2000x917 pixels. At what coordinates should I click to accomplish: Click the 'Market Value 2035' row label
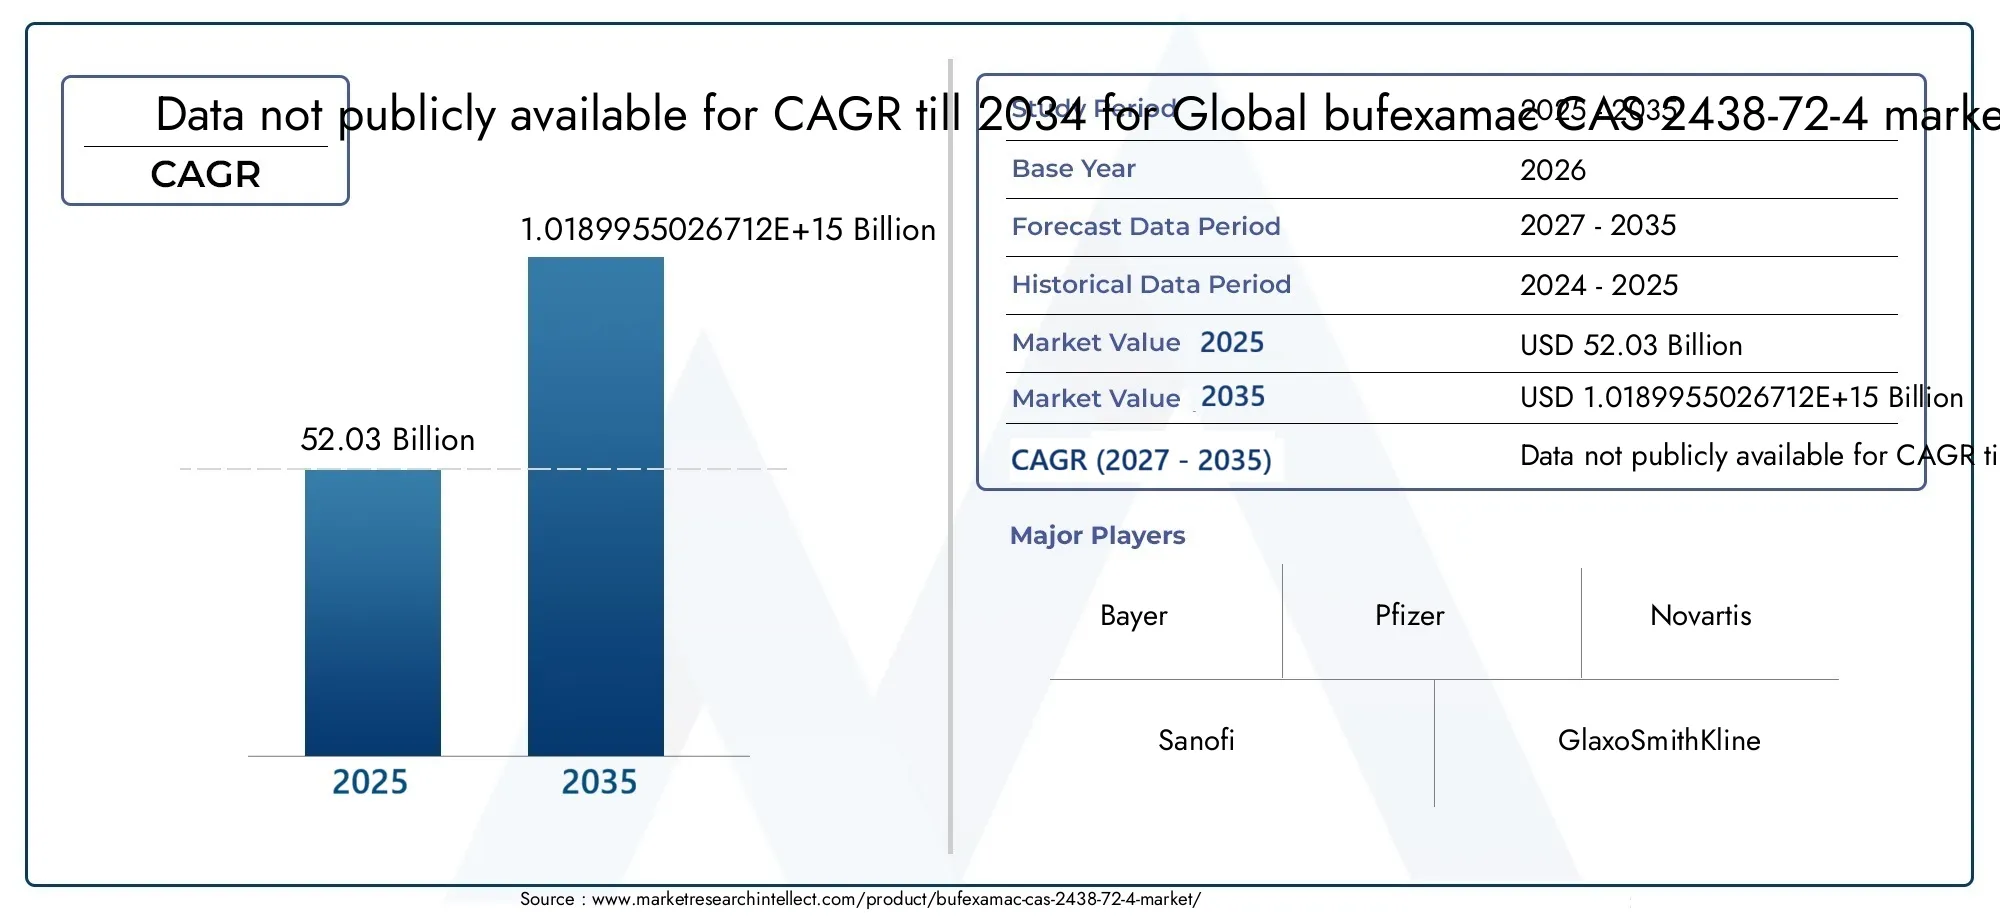point(1138,398)
